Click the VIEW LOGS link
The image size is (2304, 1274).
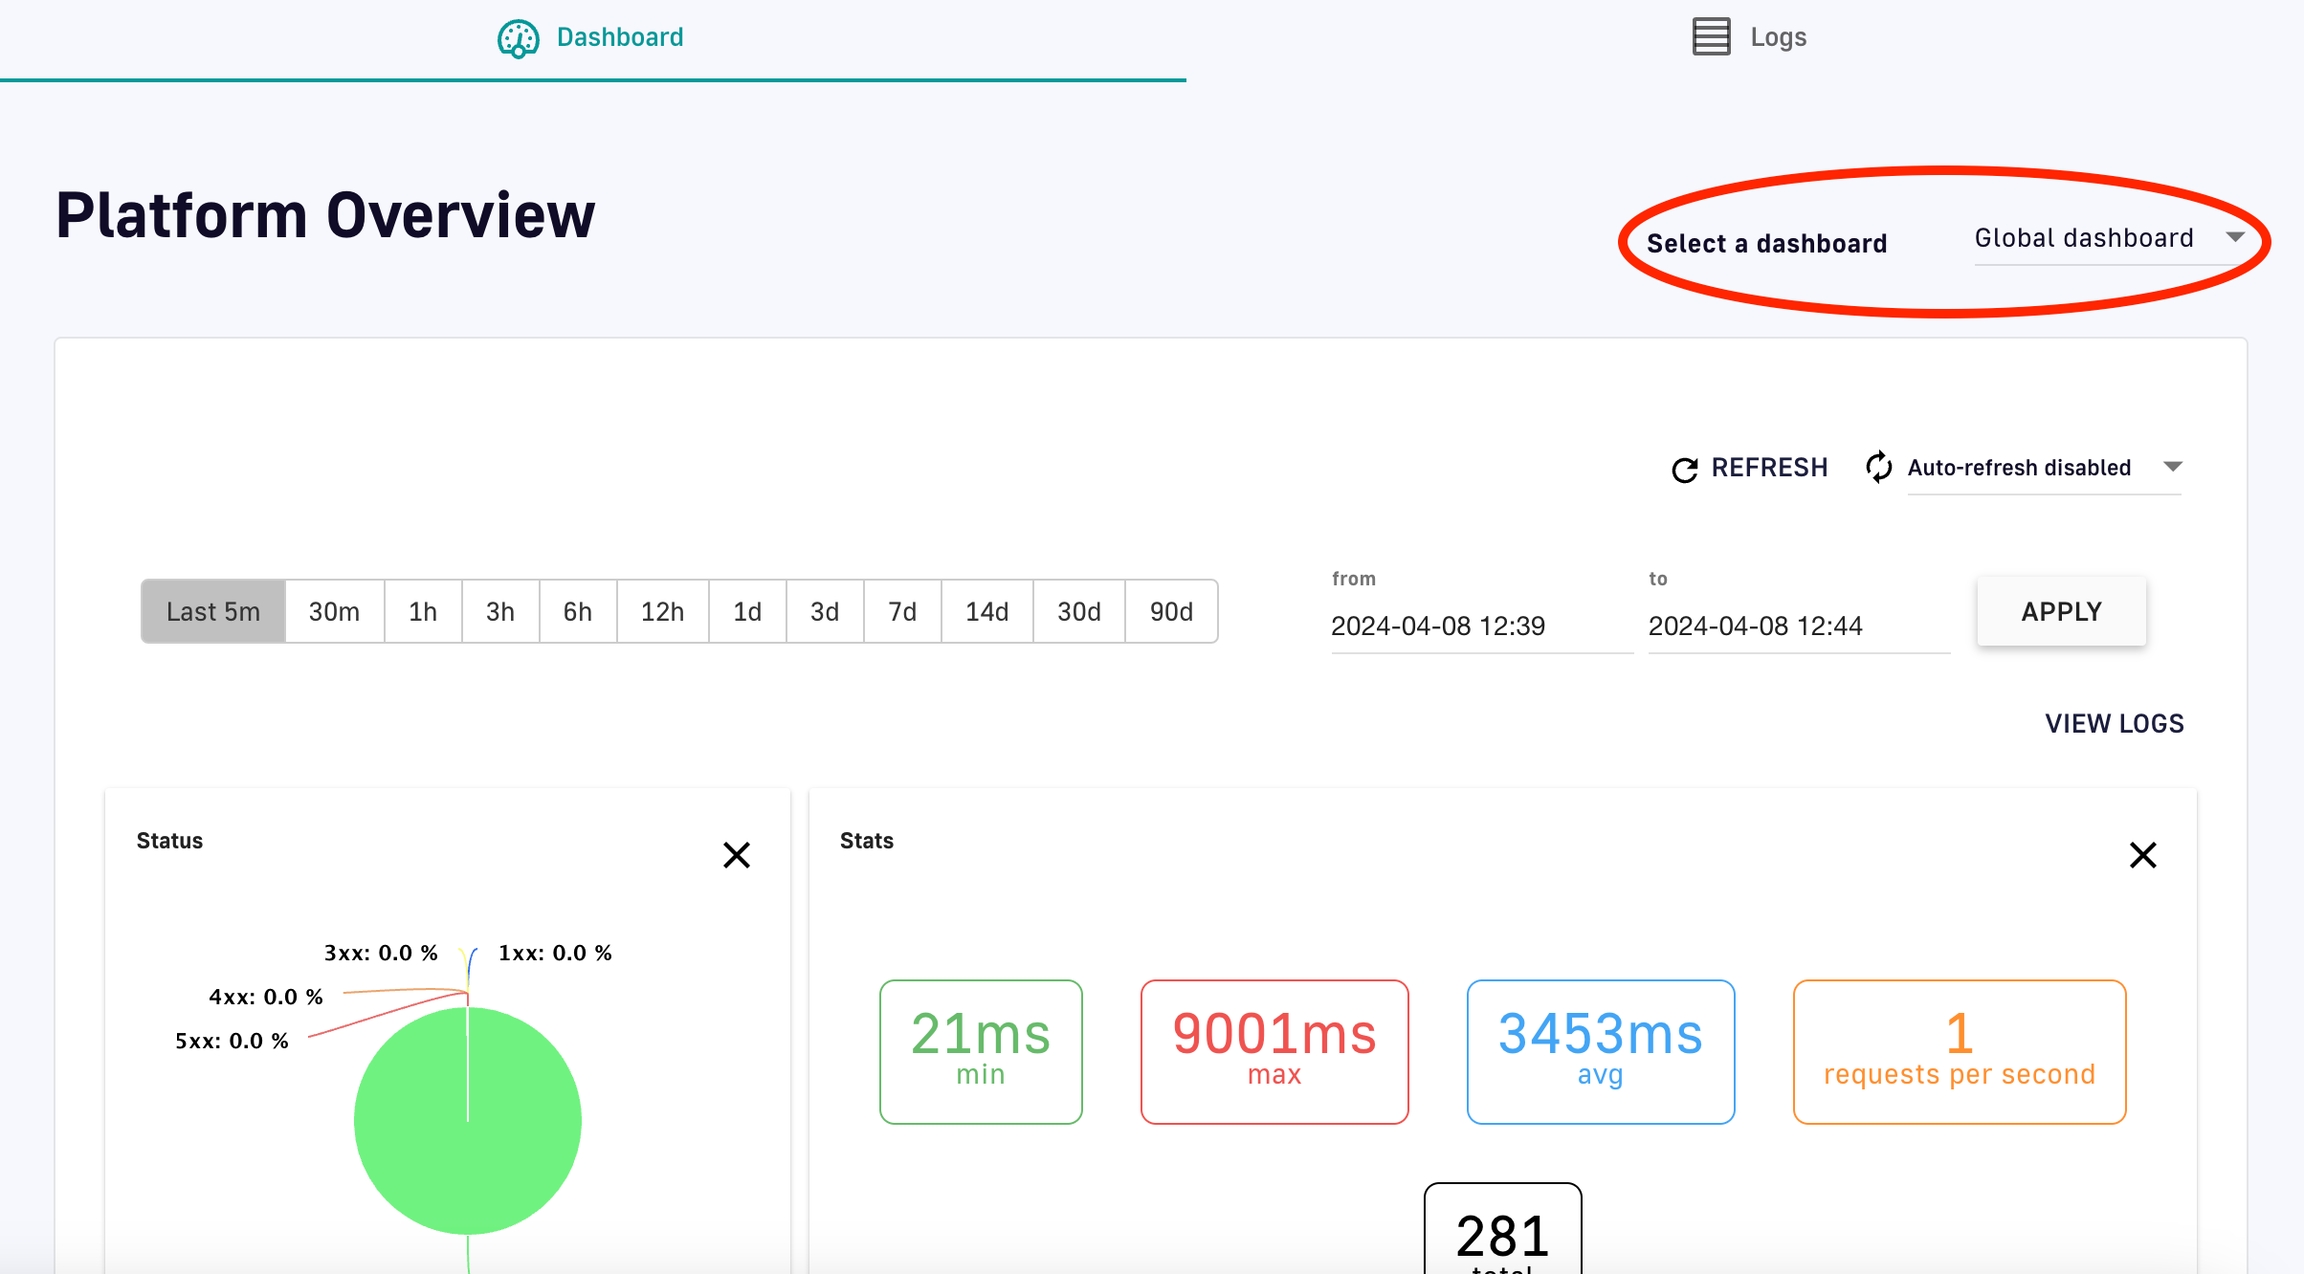2114,723
